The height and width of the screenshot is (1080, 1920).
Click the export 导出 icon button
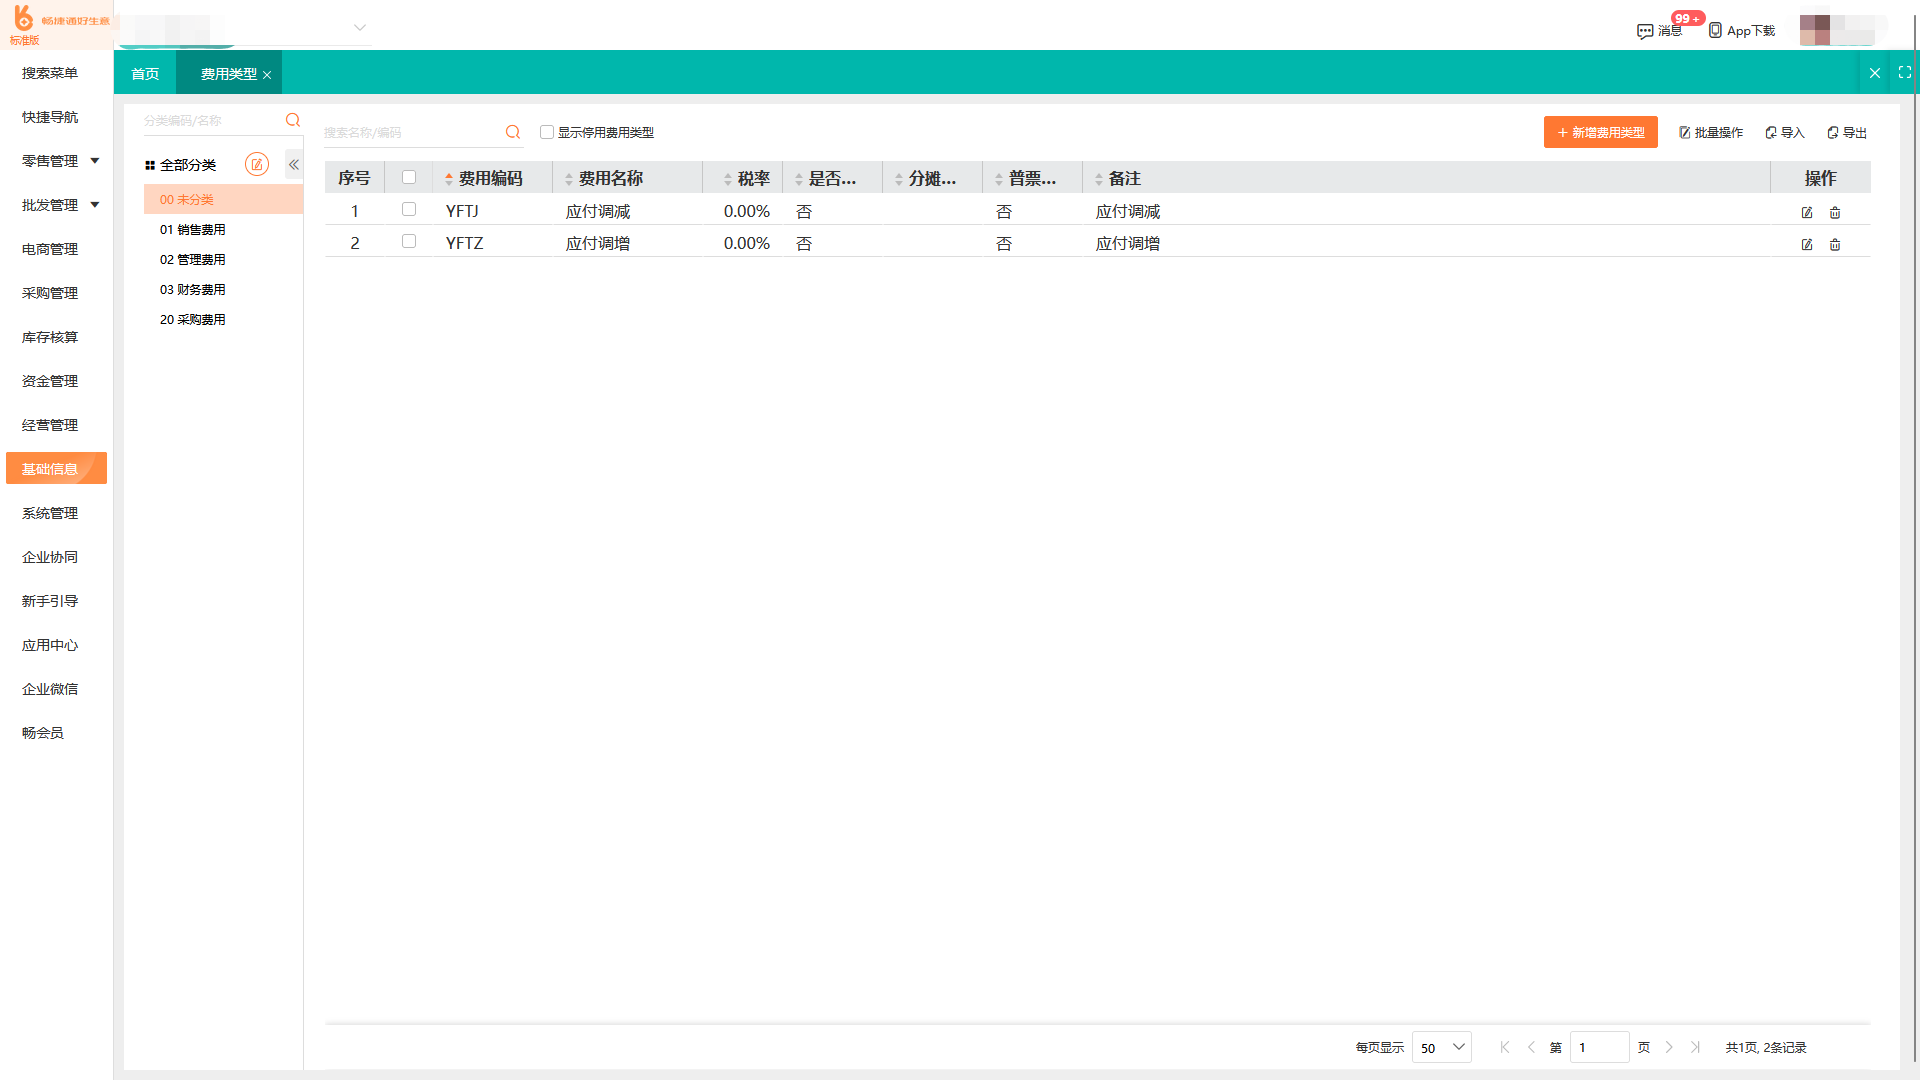1847,131
